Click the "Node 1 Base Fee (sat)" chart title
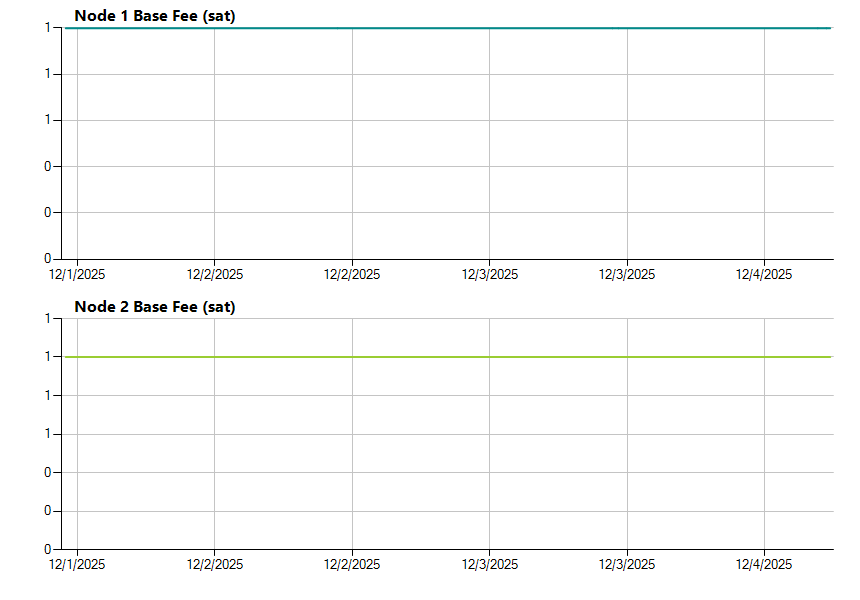This screenshot has width=860, height=600. (x=155, y=16)
